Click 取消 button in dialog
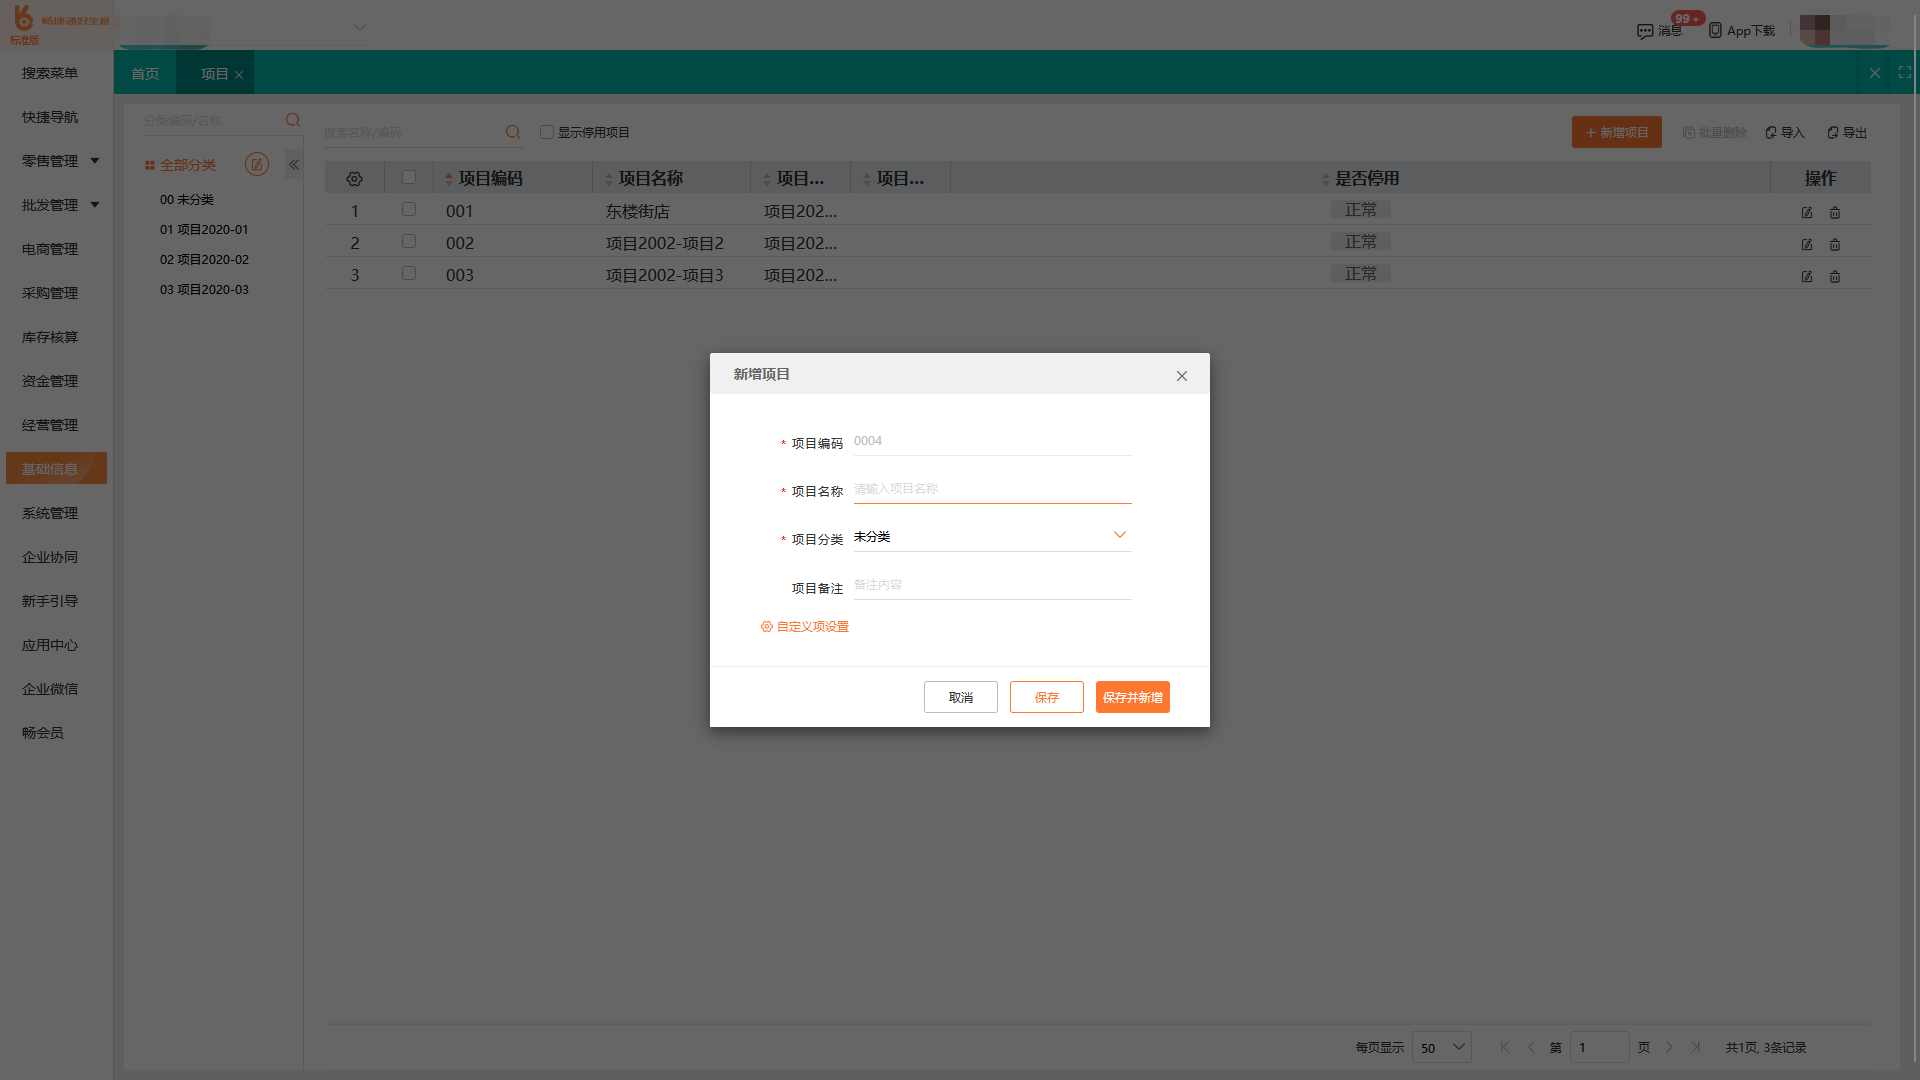This screenshot has width=1920, height=1080. coord(961,696)
